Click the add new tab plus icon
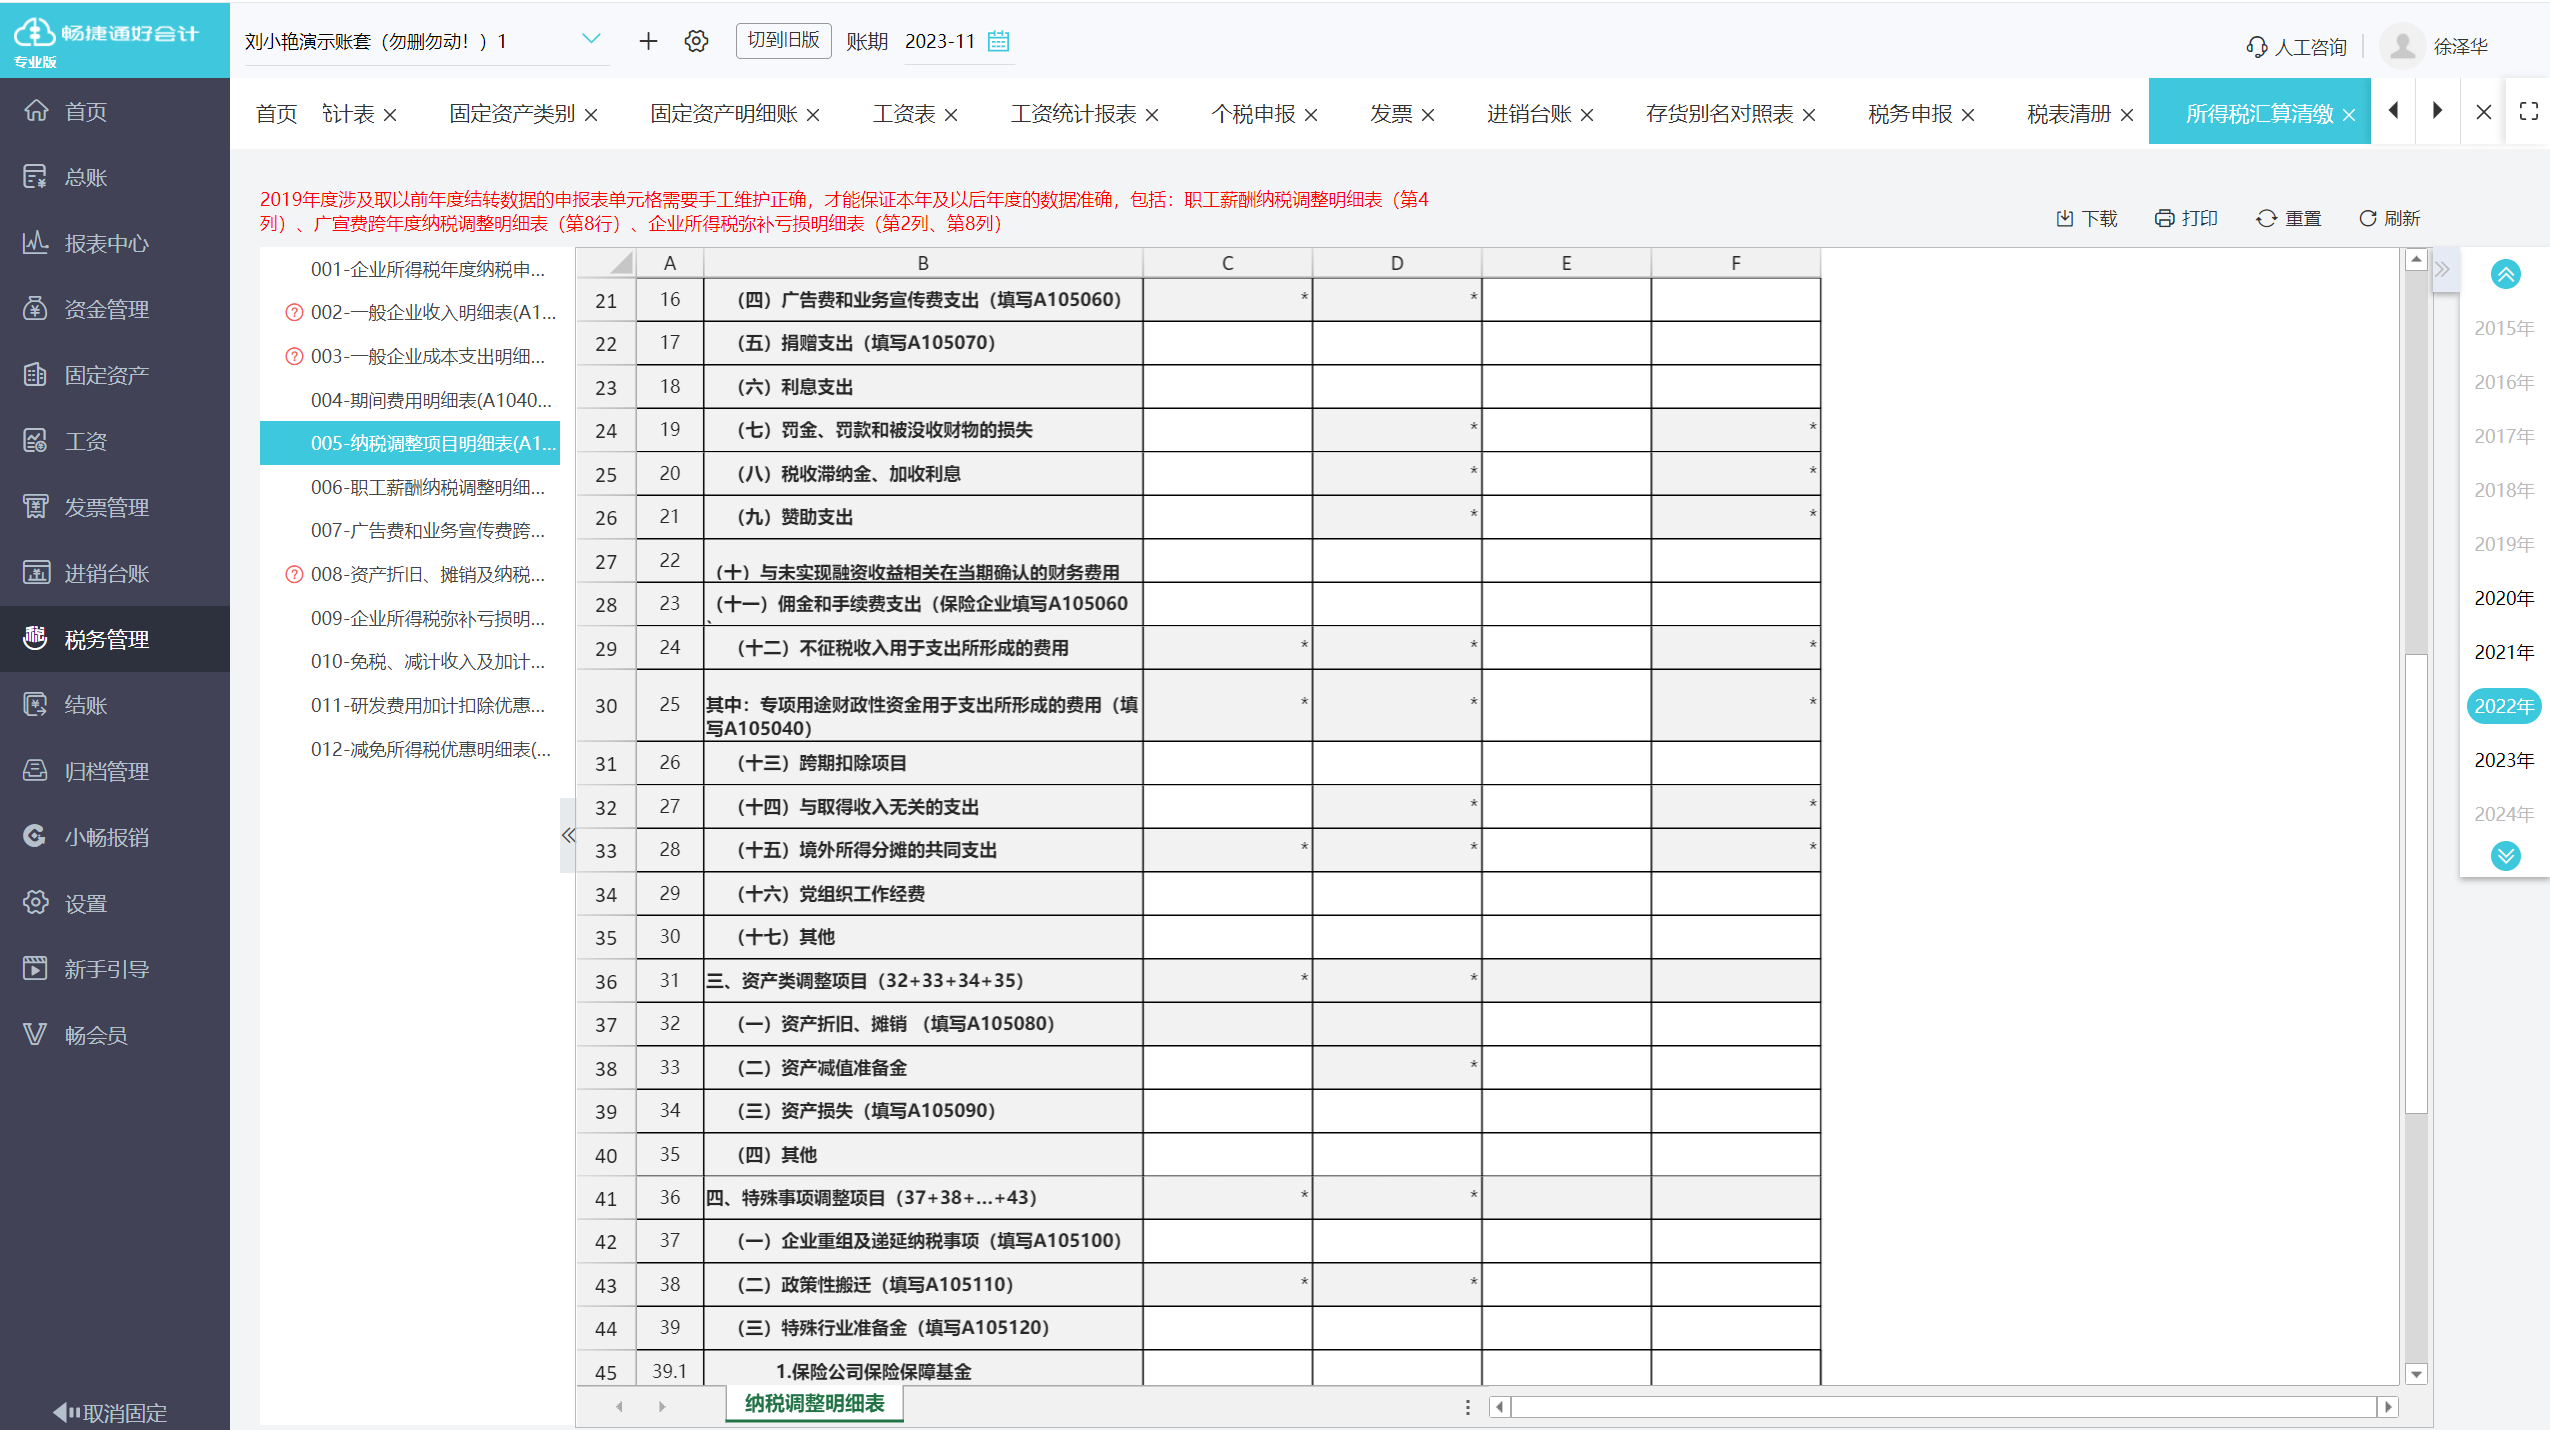Screen dimensions: 2550x1430 point(646,39)
